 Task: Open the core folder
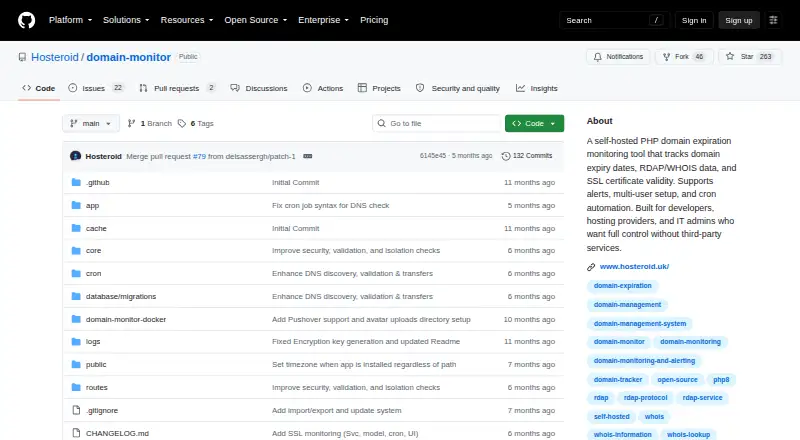click(93, 251)
